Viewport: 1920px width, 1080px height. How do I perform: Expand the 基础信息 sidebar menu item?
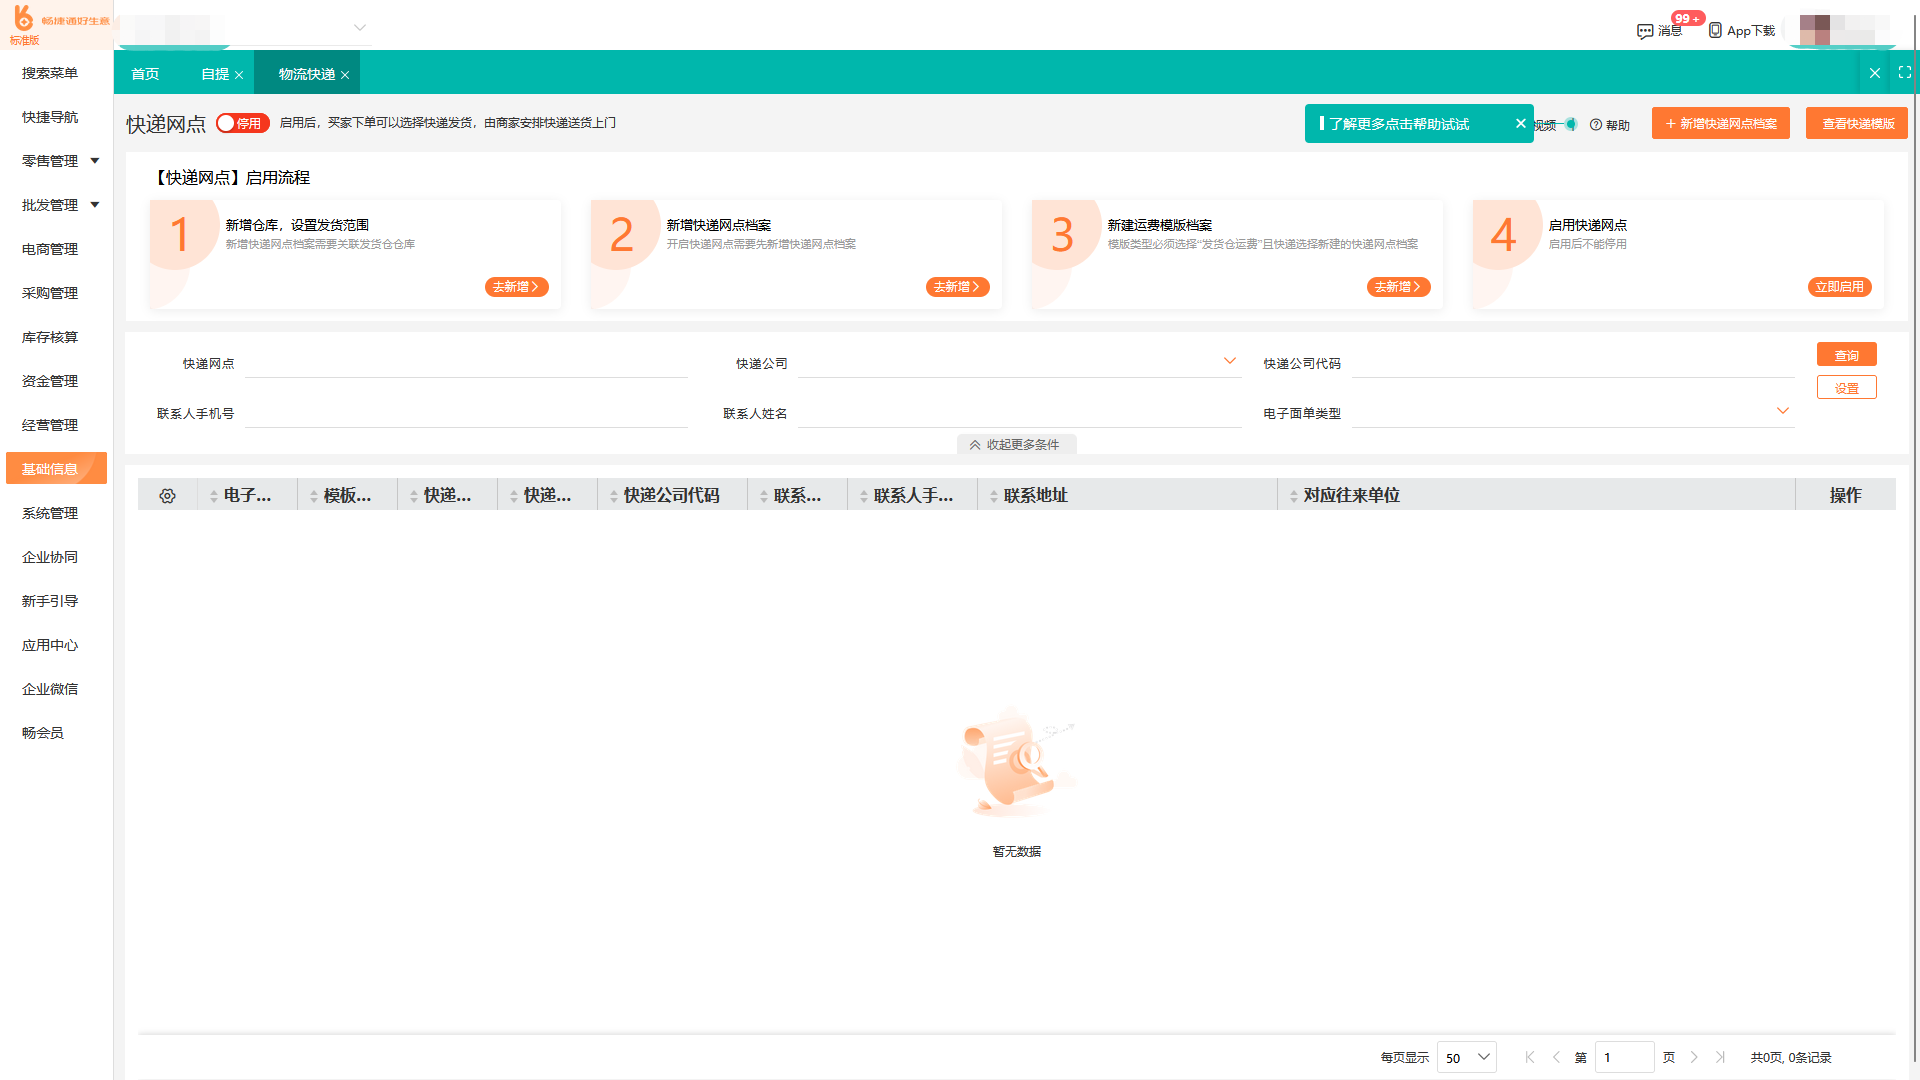53,468
